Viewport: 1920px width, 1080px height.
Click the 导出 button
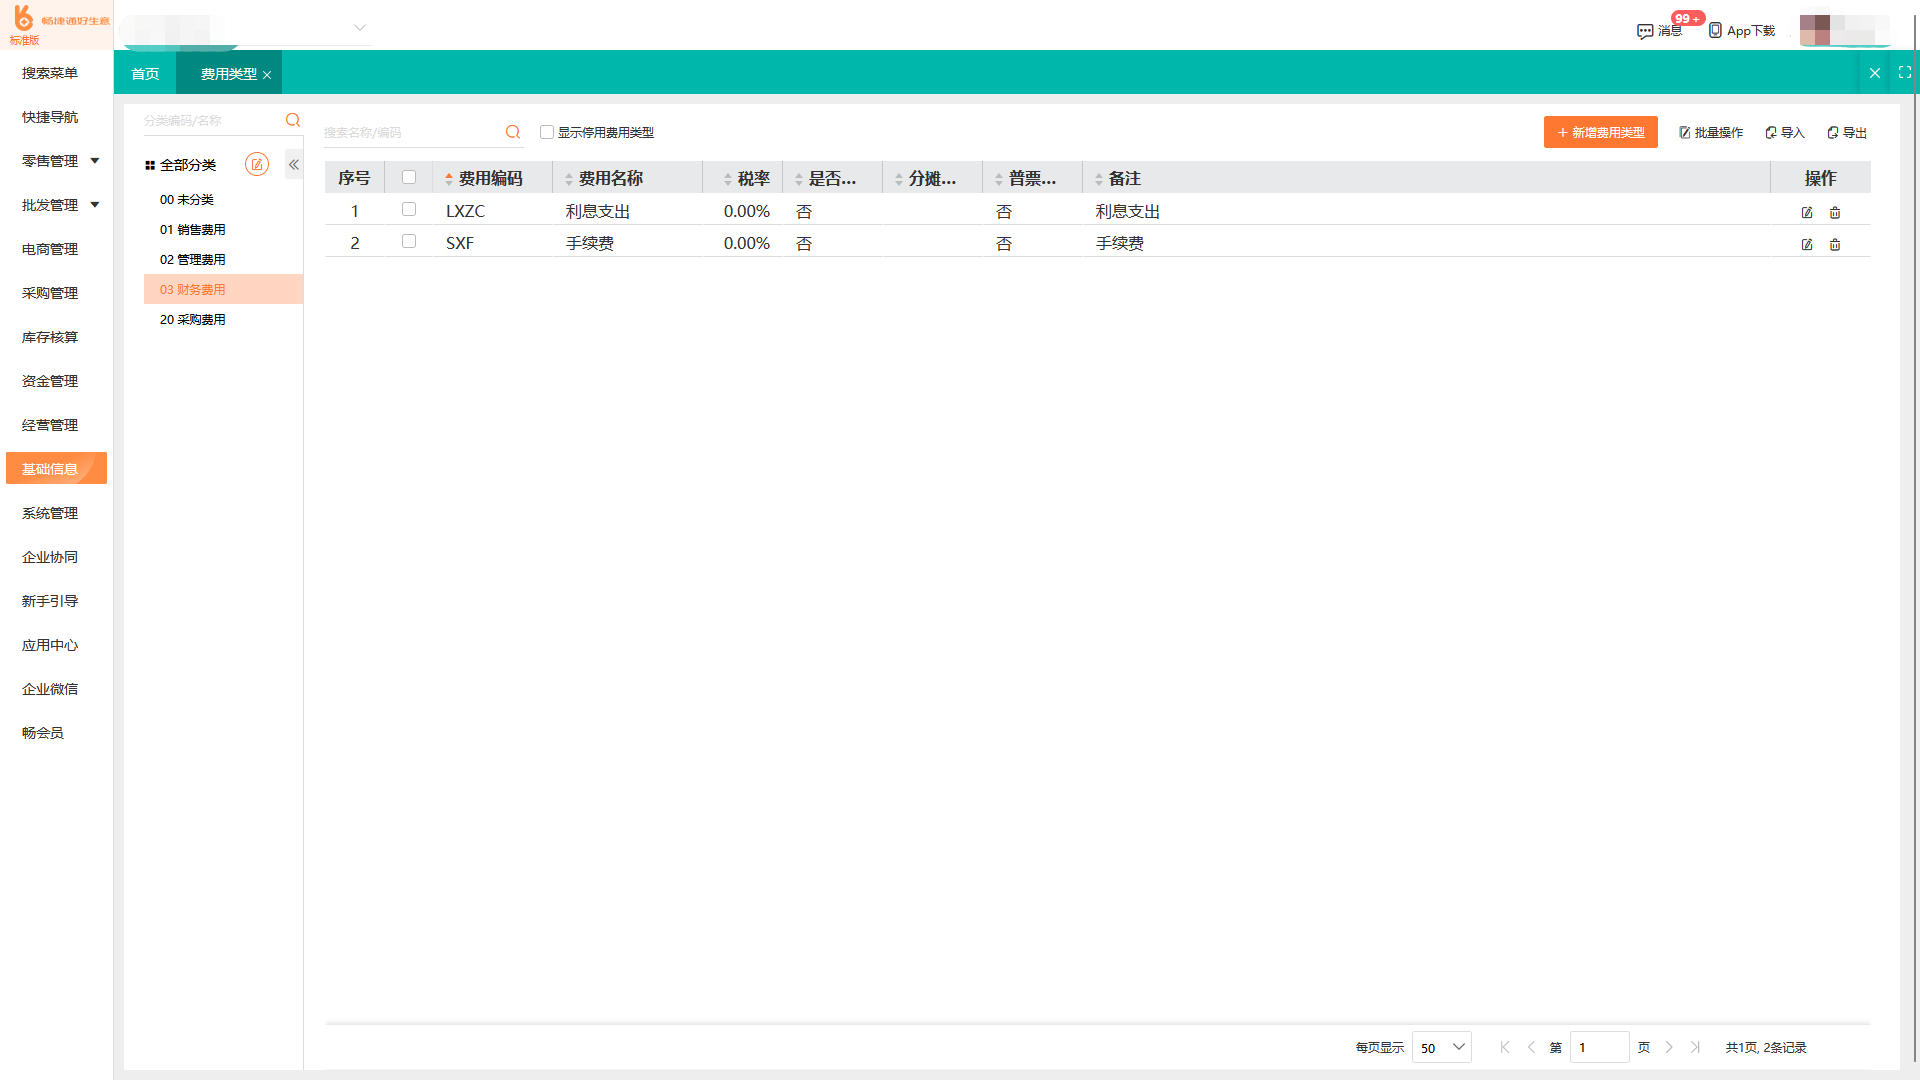(1846, 131)
